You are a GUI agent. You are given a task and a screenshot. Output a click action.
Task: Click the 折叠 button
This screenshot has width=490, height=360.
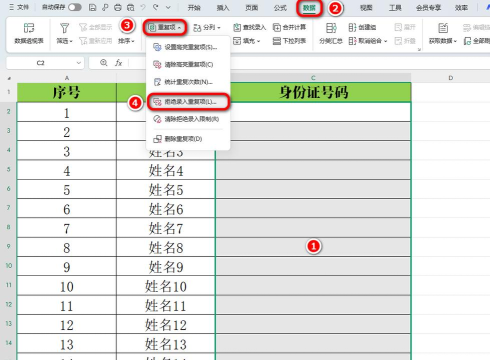pyautogui.click(x=405, y=41)
